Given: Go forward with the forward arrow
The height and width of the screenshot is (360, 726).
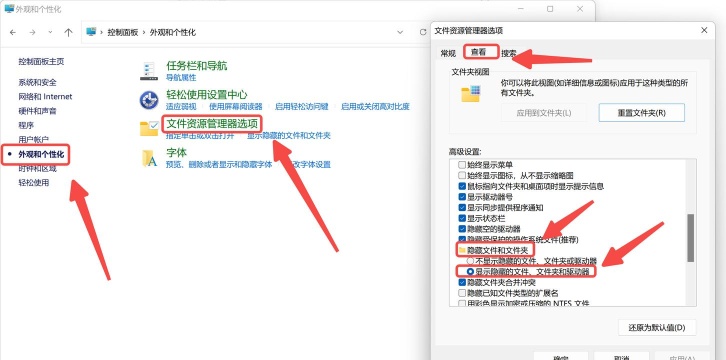Looking at the screenshot, I should coord(32,32).
